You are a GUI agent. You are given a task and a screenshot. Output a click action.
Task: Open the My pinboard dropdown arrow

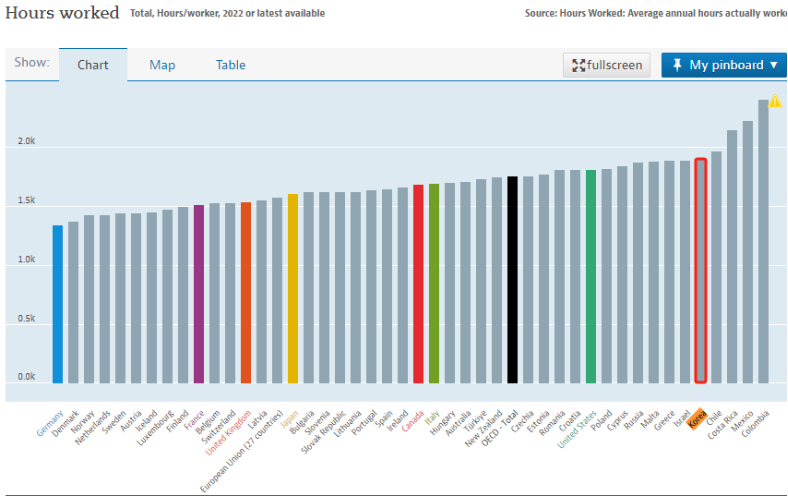773,65
